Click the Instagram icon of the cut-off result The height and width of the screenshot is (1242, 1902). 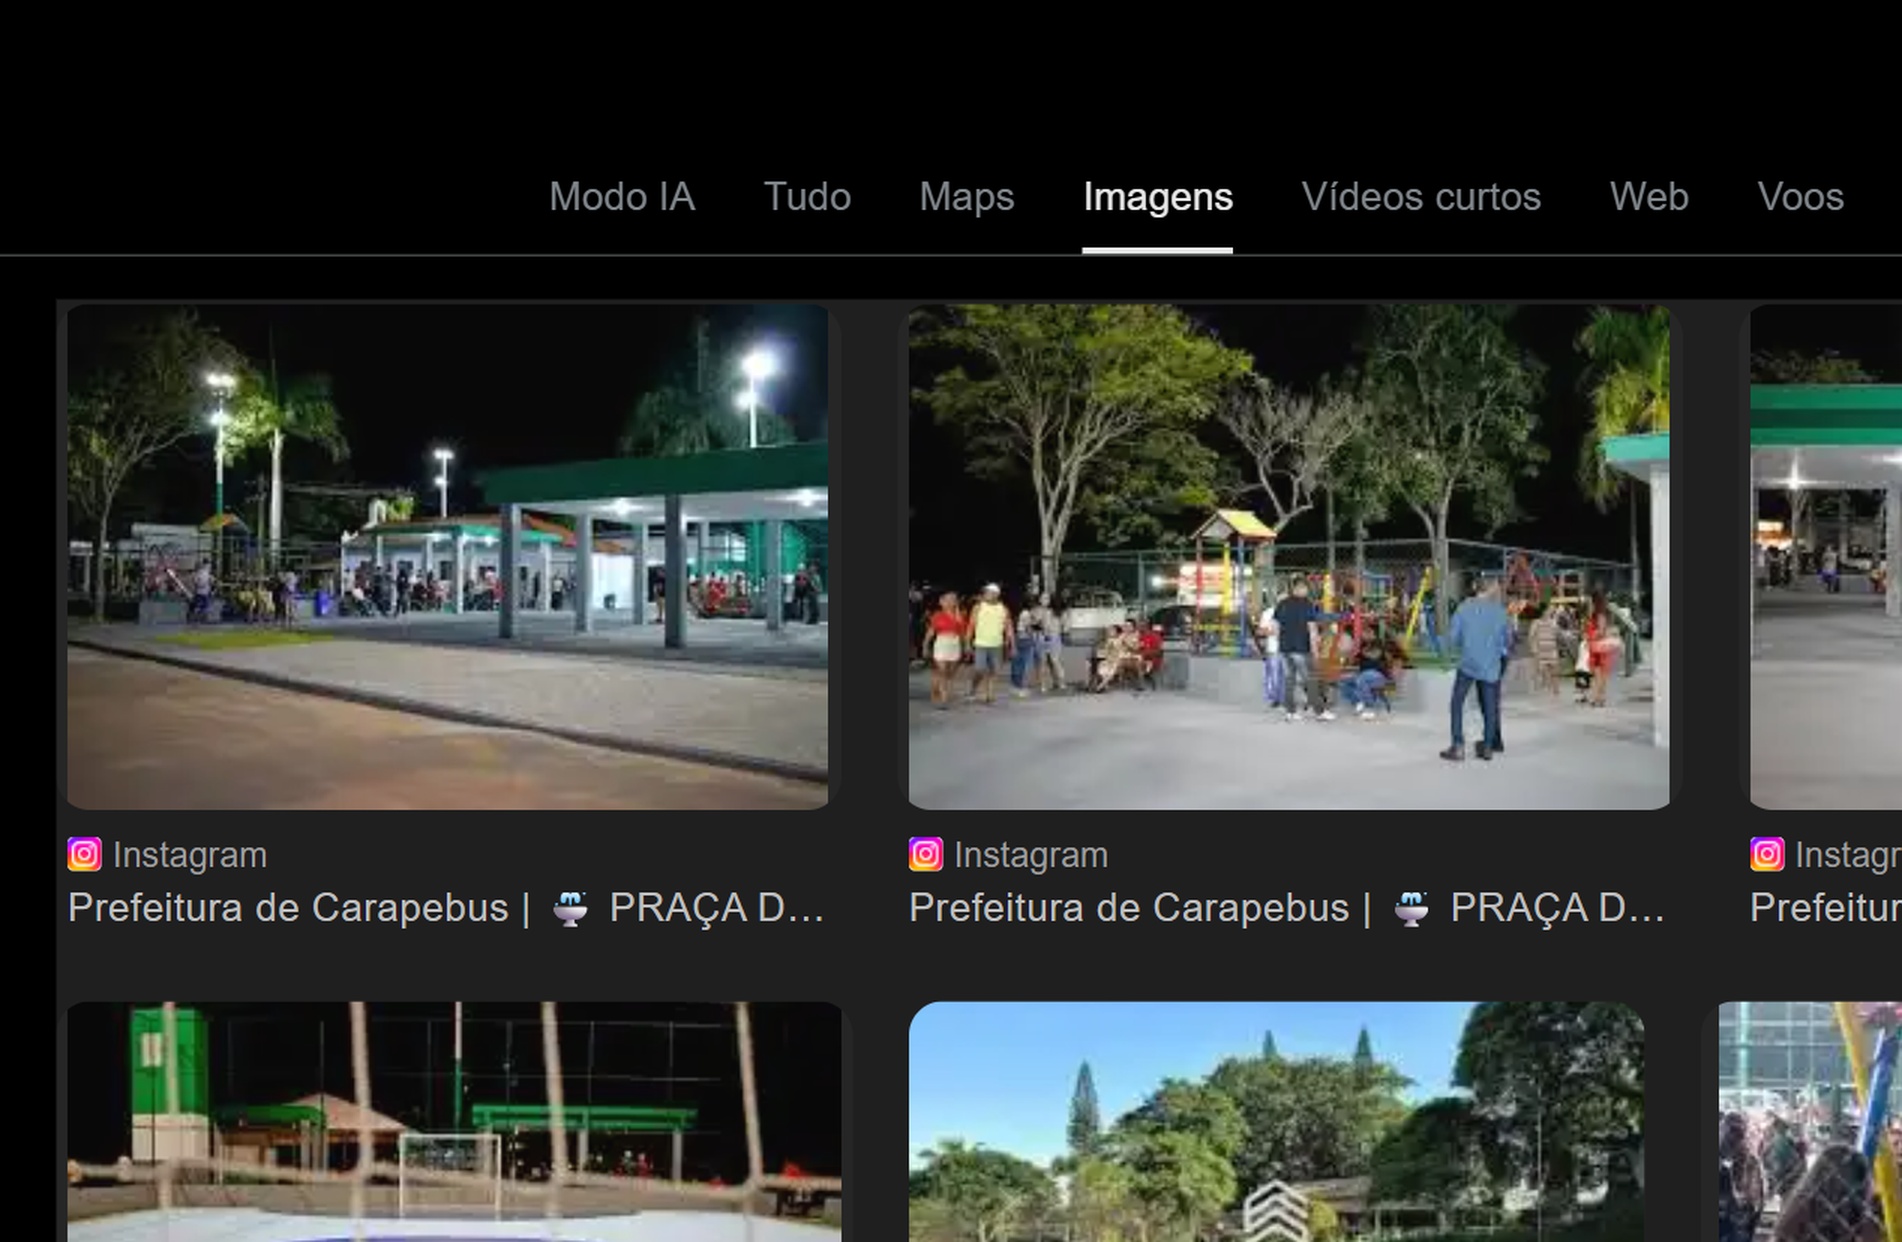[x=1767, y=855]
